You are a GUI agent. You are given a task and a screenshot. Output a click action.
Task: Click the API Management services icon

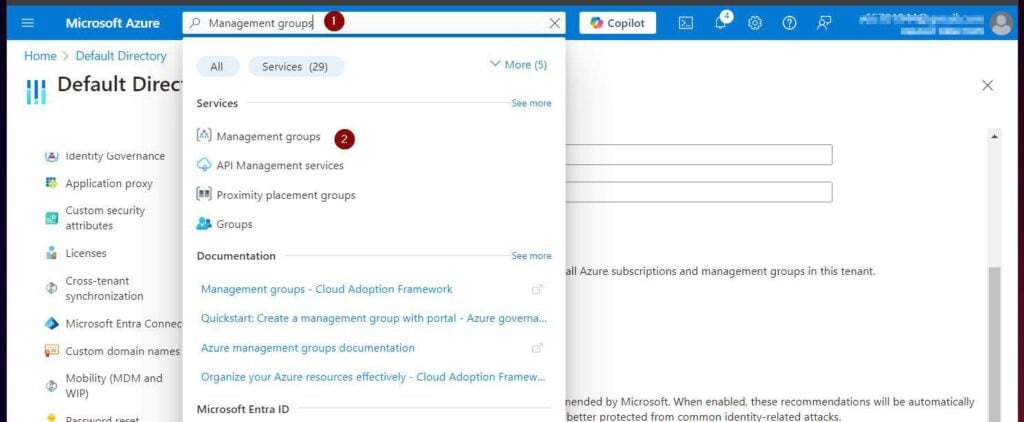(x=204, y=165)
